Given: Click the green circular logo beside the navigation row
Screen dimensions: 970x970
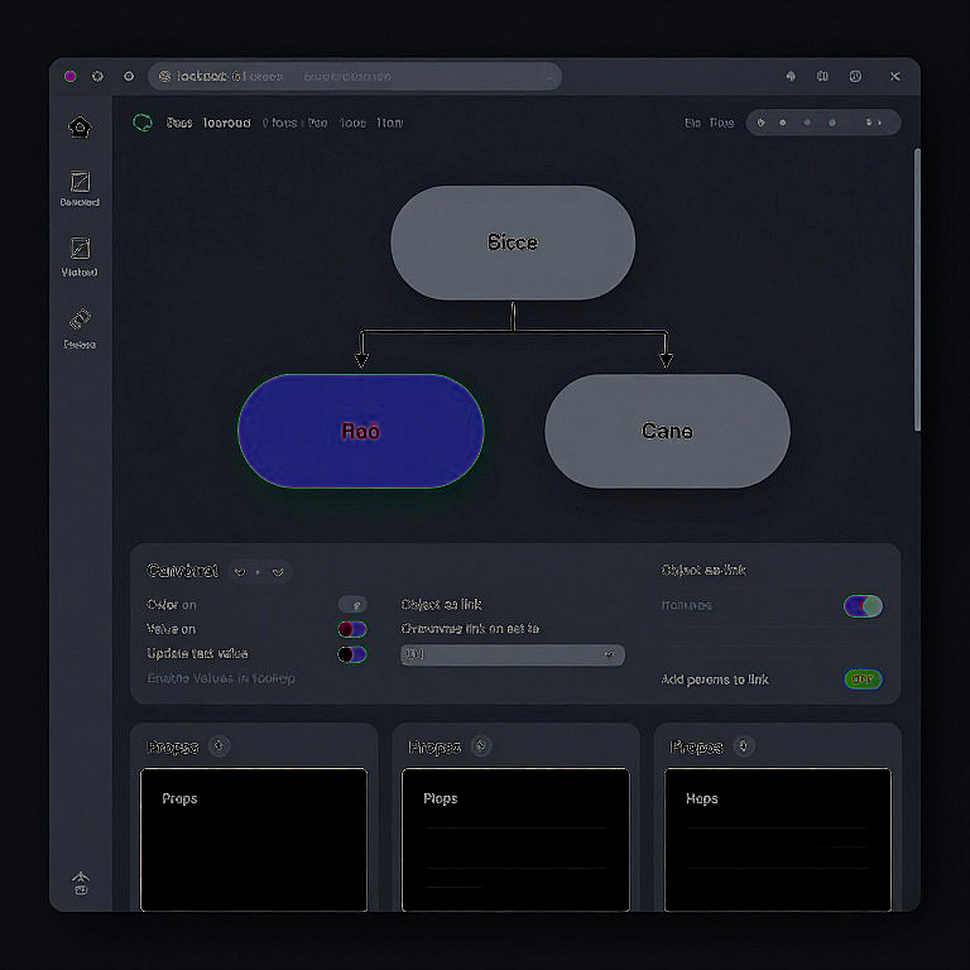Looking at the screenshot, I should click(142, 122).
